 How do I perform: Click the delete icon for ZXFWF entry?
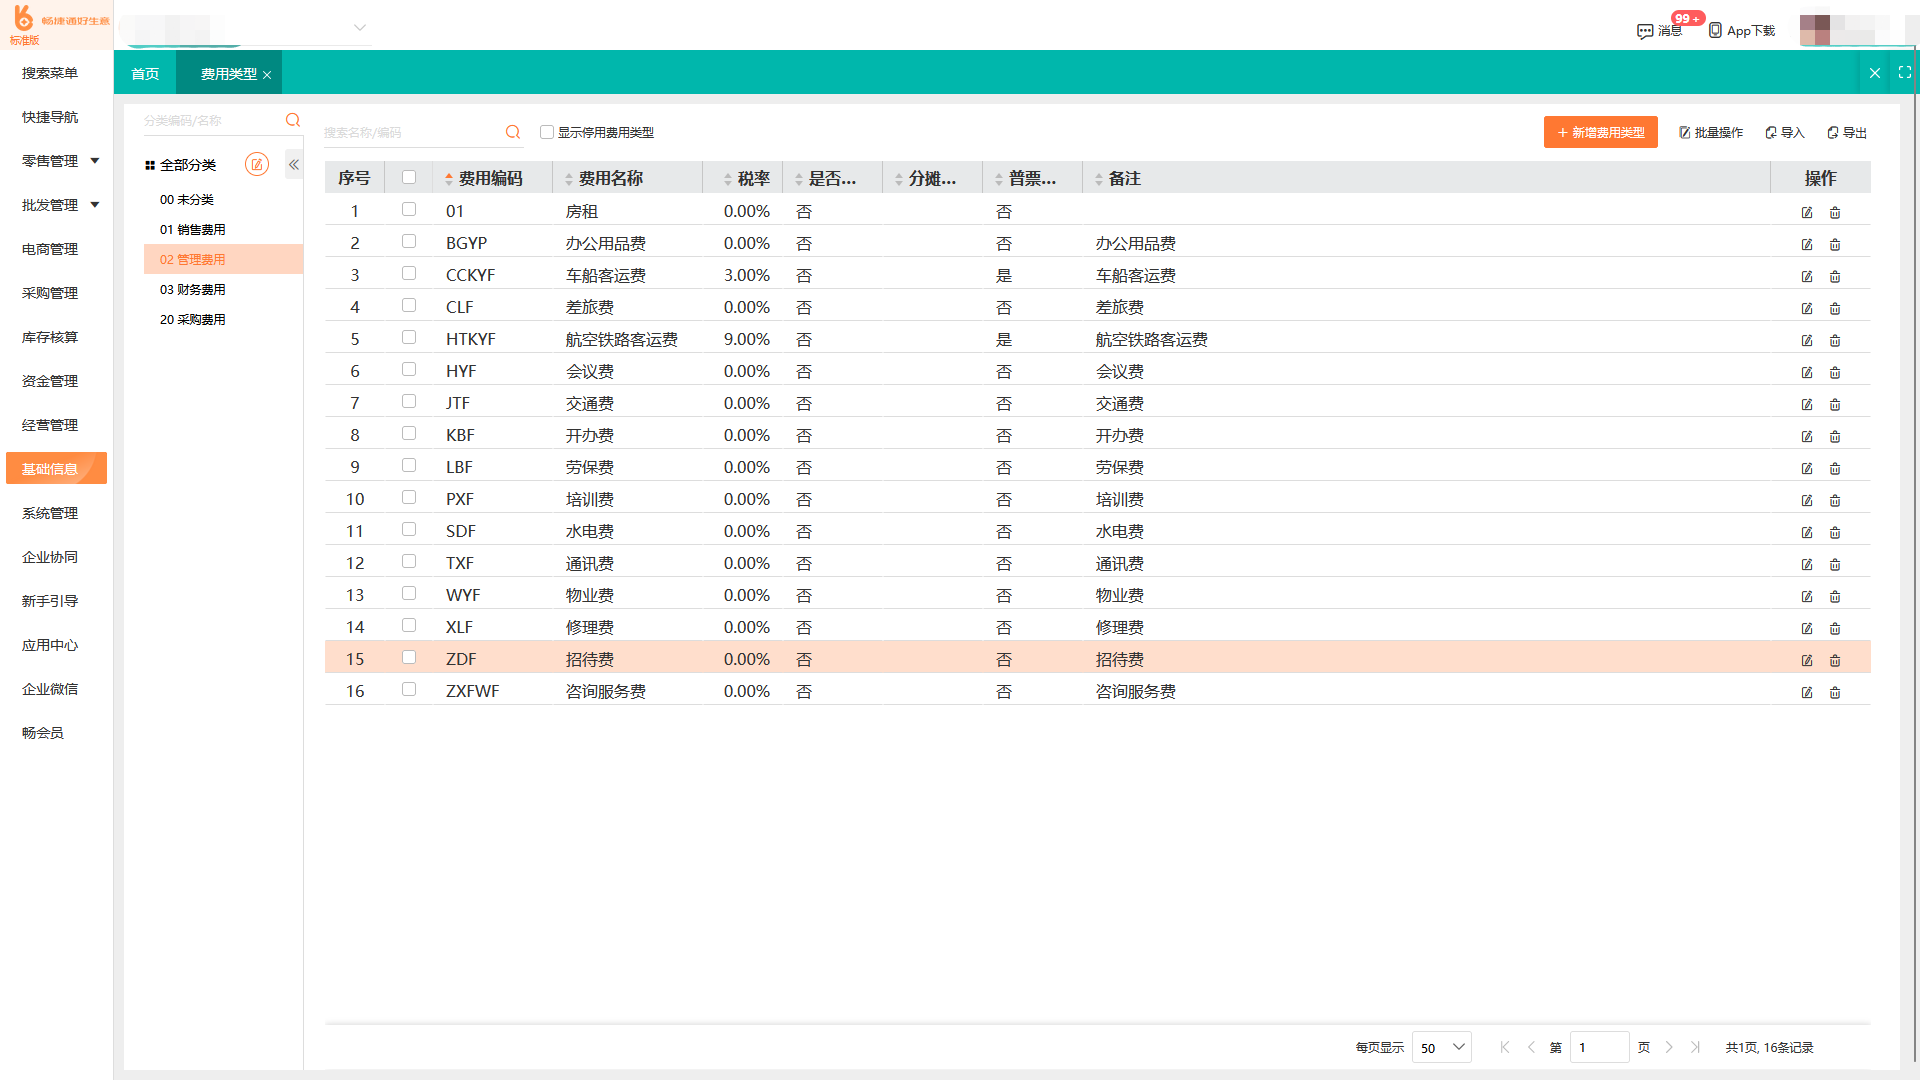1836,690
